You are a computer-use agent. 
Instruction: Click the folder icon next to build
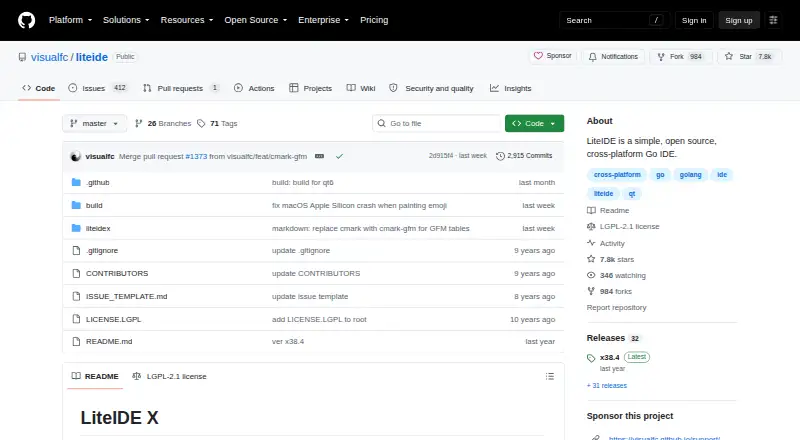coord(76,205)
